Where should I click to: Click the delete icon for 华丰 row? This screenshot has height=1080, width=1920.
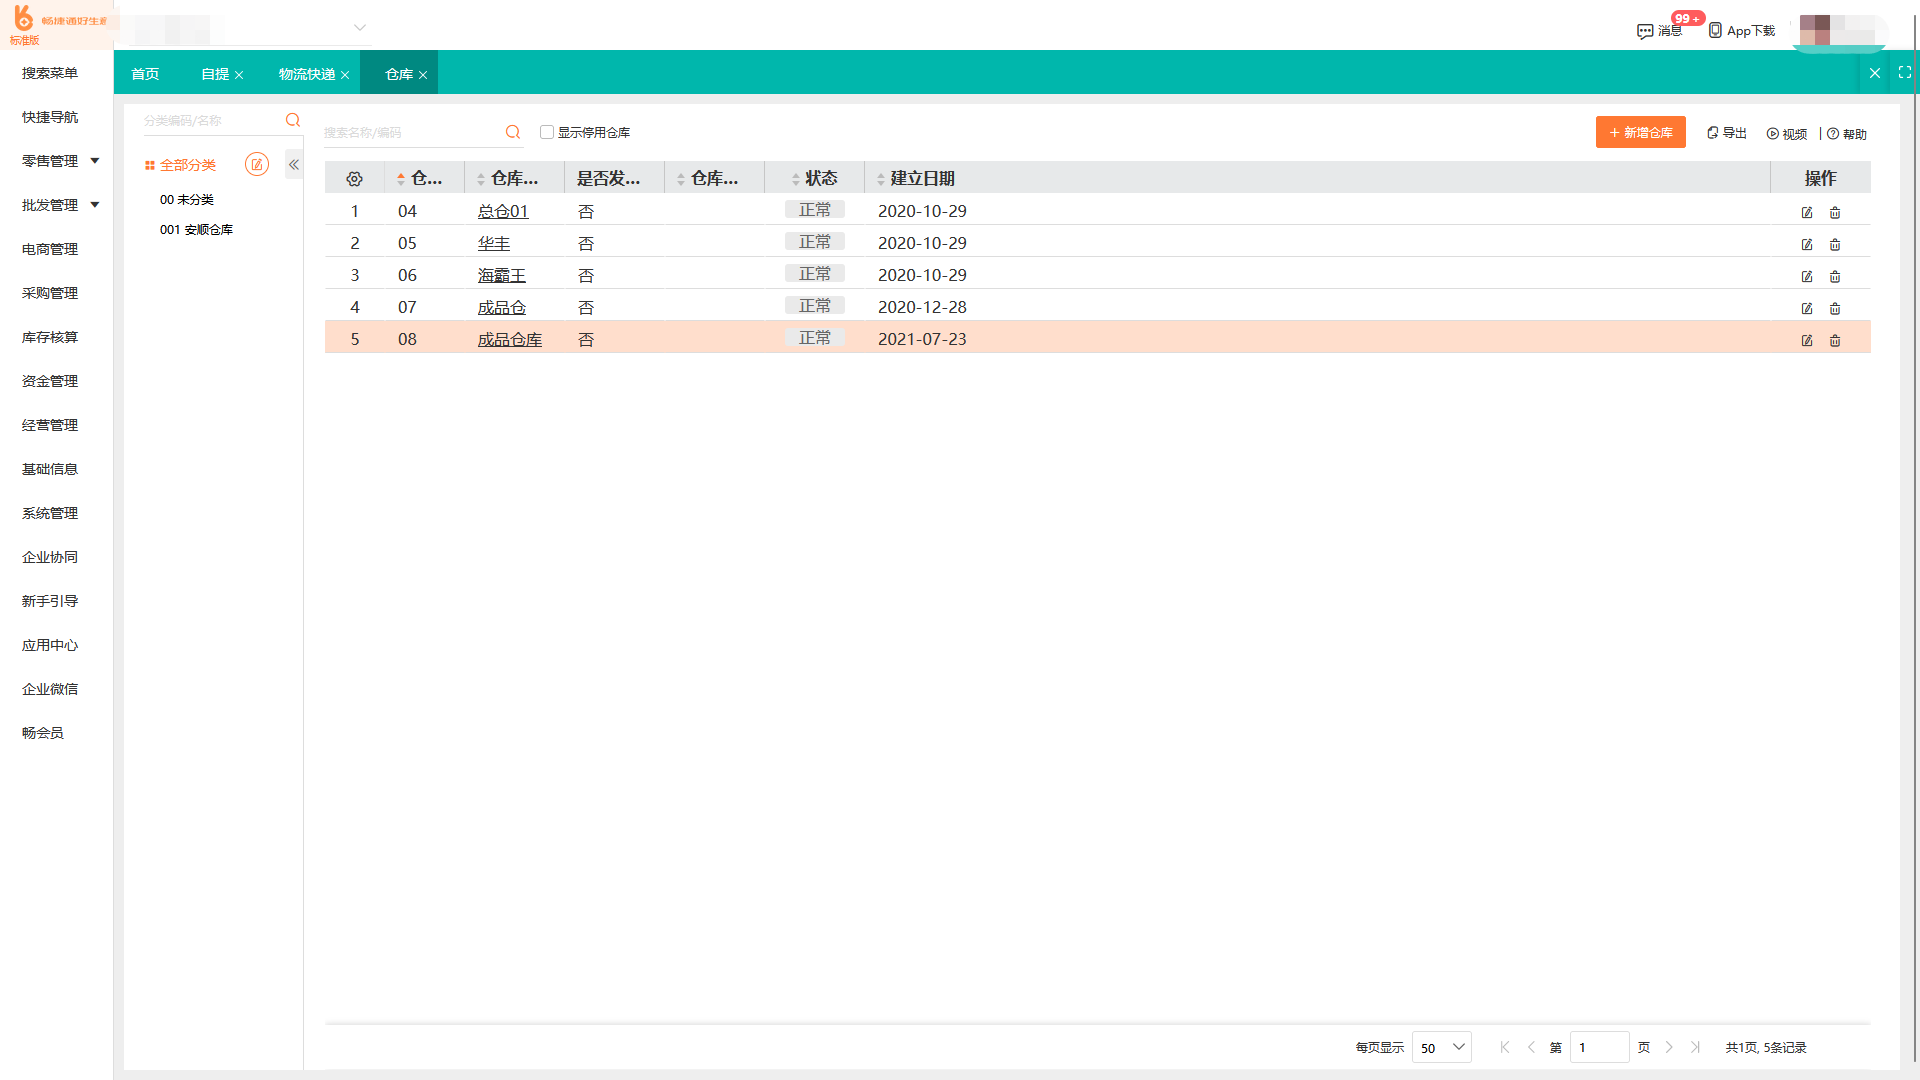[x=1836, y=243]
